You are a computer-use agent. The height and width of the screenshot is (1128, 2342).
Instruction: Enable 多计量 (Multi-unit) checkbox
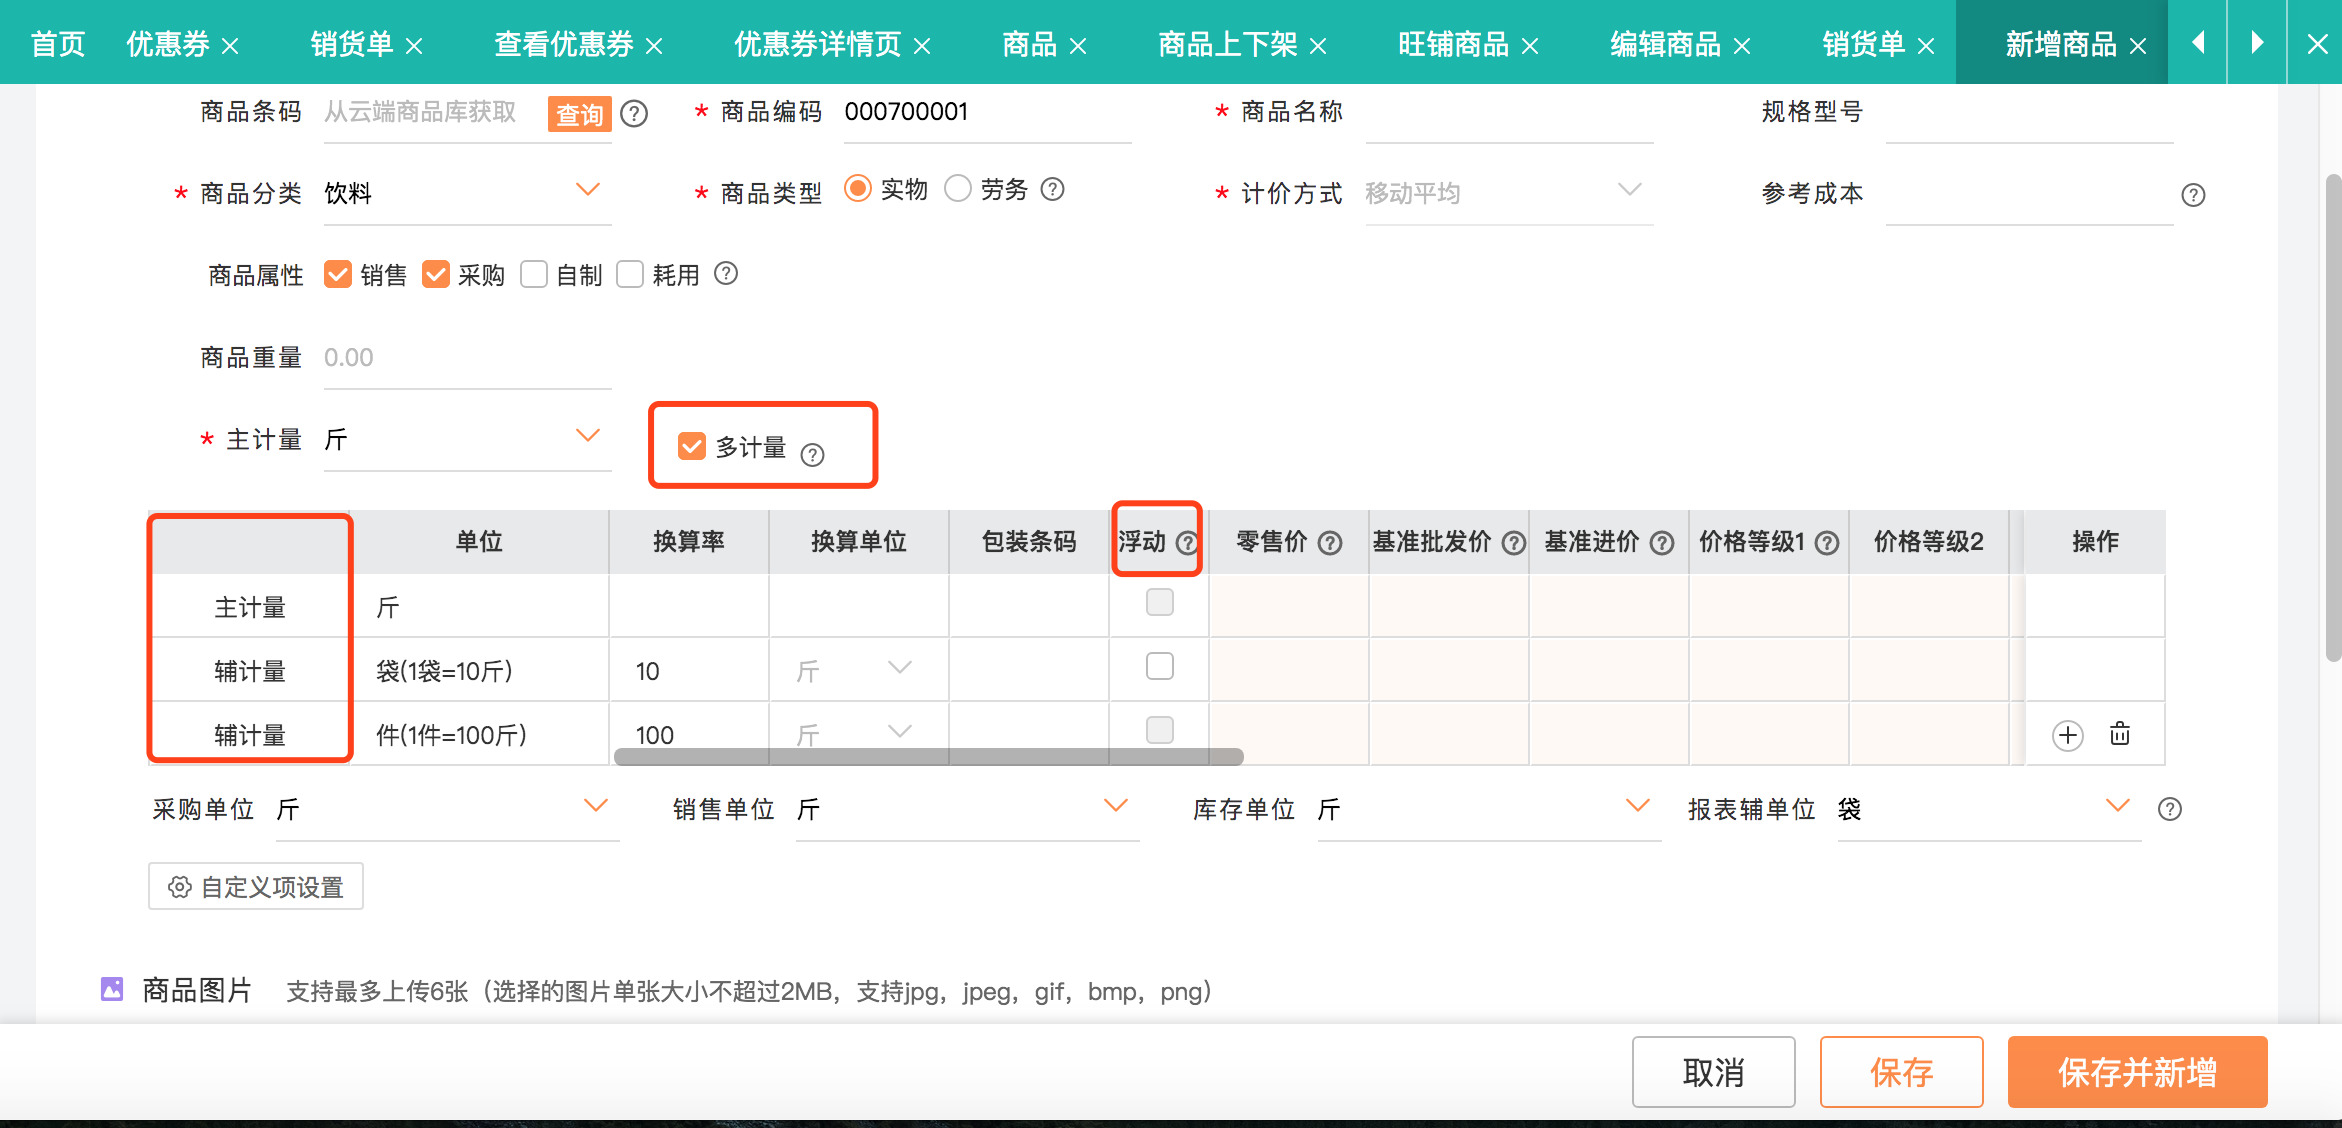click(x=690, y=448)
